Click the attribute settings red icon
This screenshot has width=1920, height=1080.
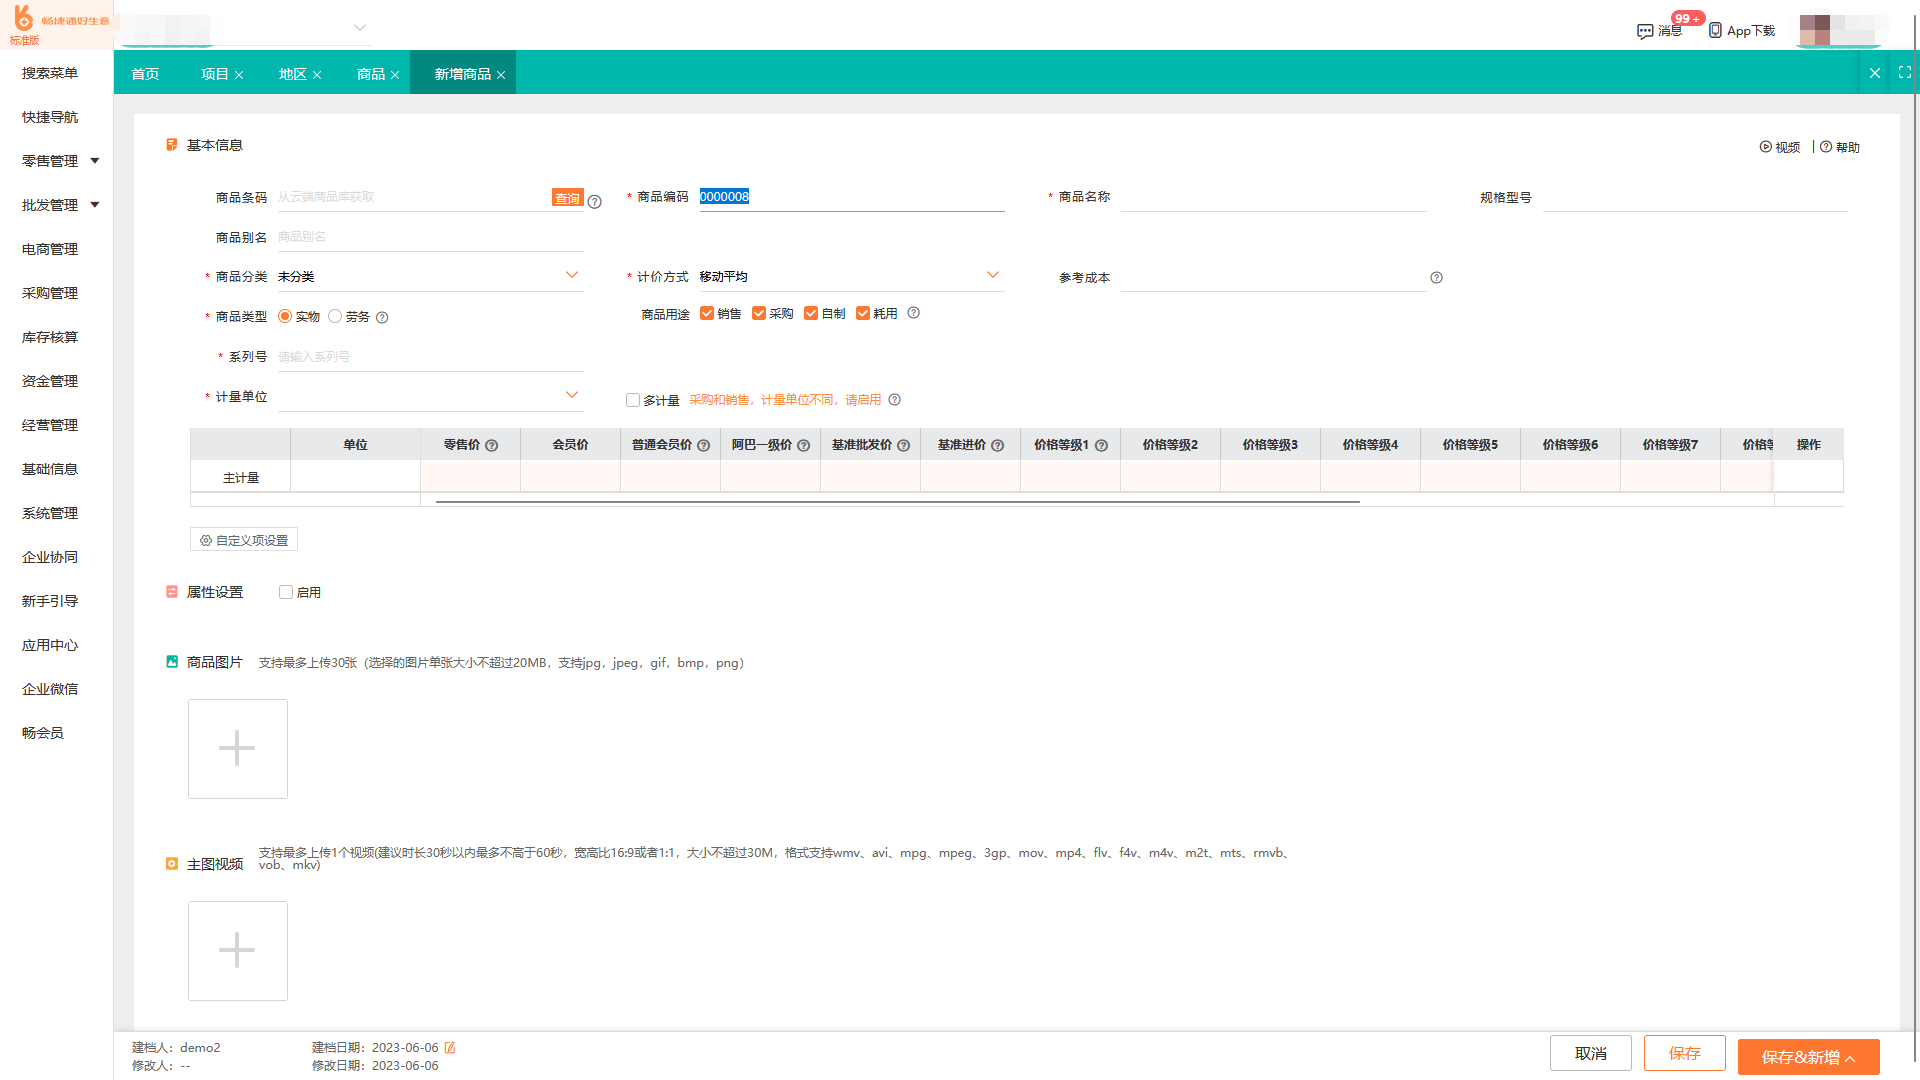171,592
